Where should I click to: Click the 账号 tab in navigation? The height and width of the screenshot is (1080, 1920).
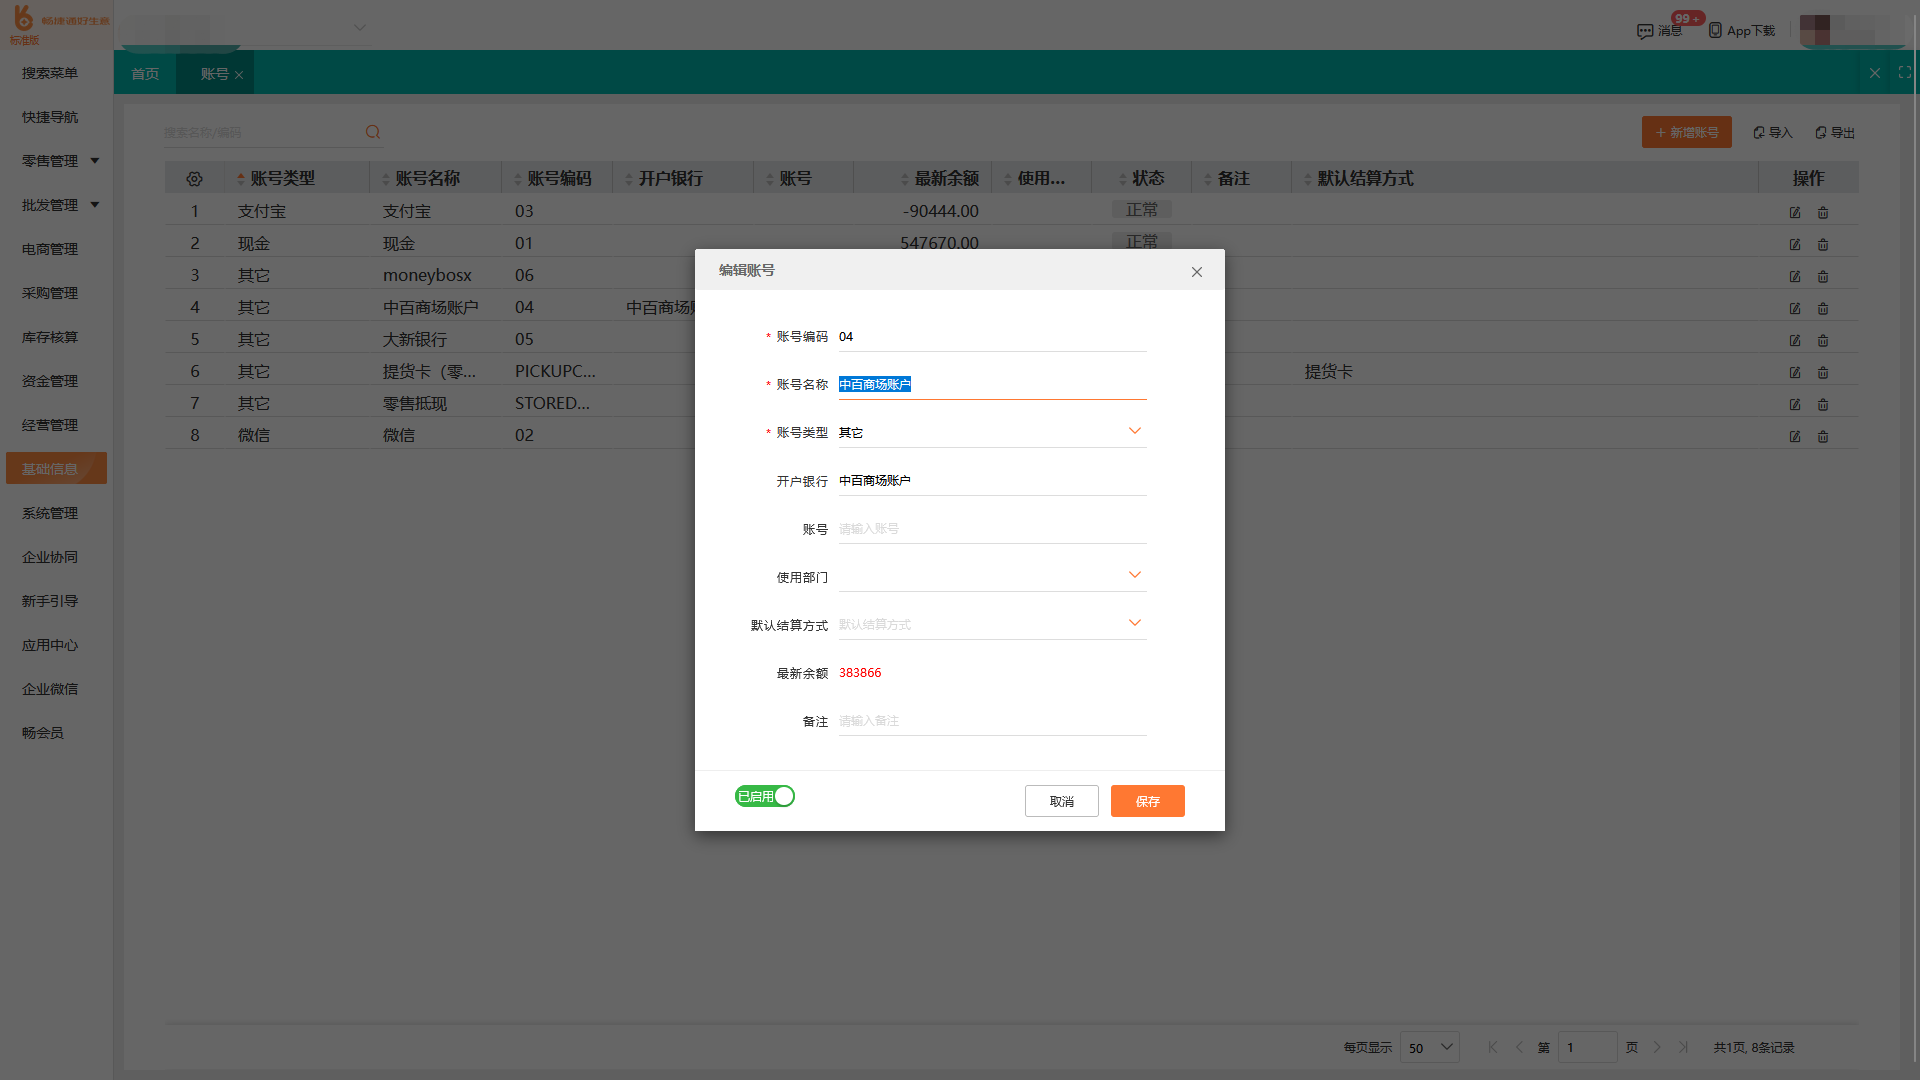(215, 73)
